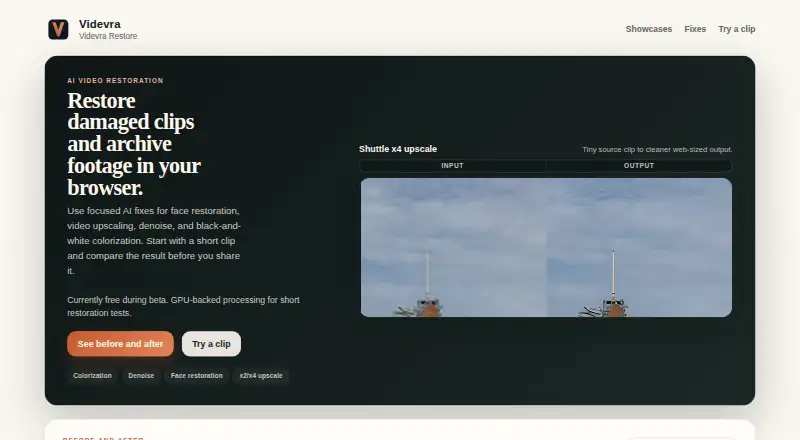Select the Denoise tag chip
The height and width of the screenshot is (440, 800).
pyautogui.click(x=141, y=376)
